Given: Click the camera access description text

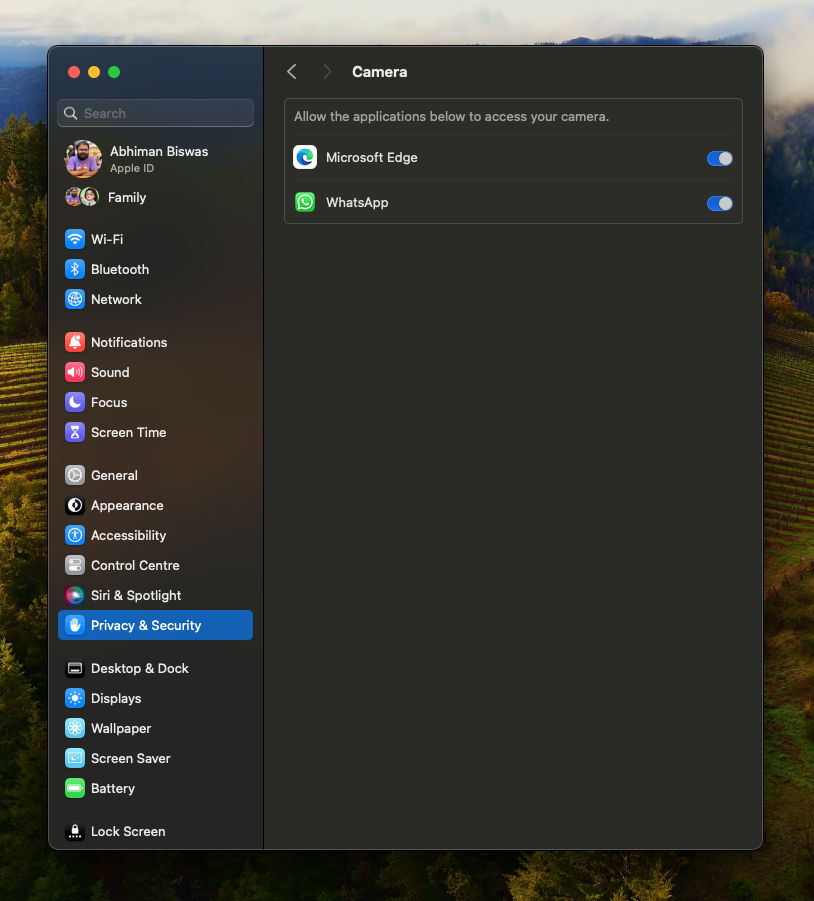Looking at the screenshot, I should click(452, 117).
